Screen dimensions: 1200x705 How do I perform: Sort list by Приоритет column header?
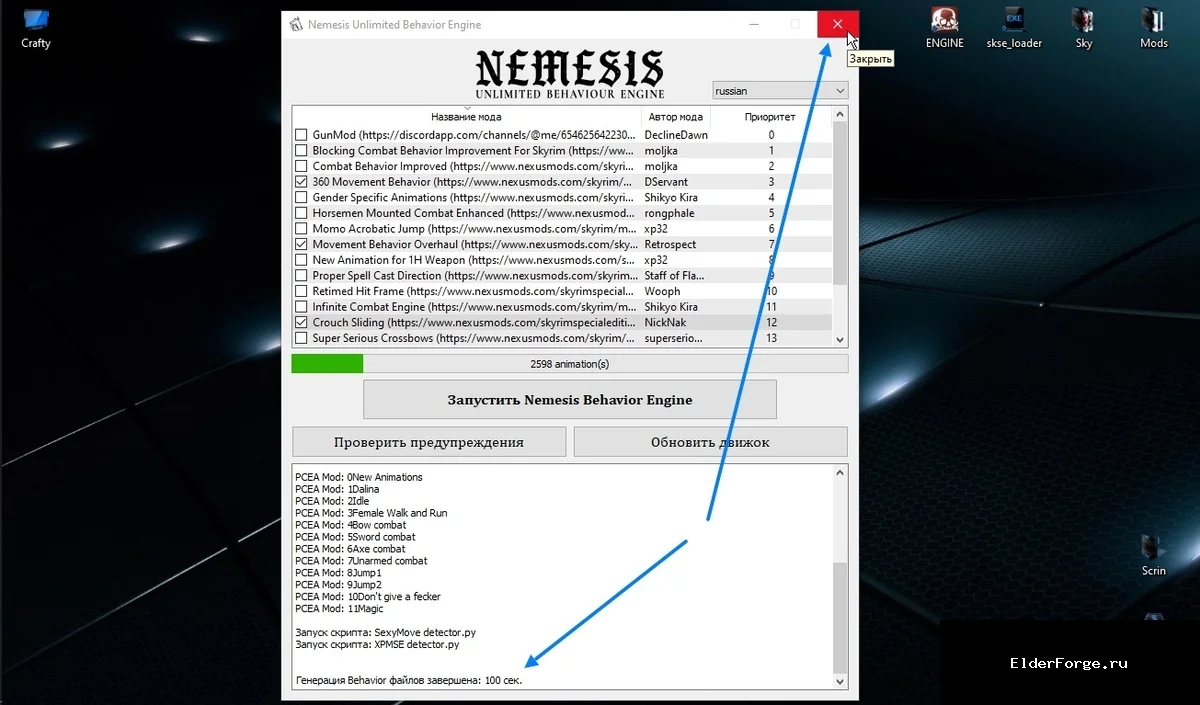click(770, 117)
